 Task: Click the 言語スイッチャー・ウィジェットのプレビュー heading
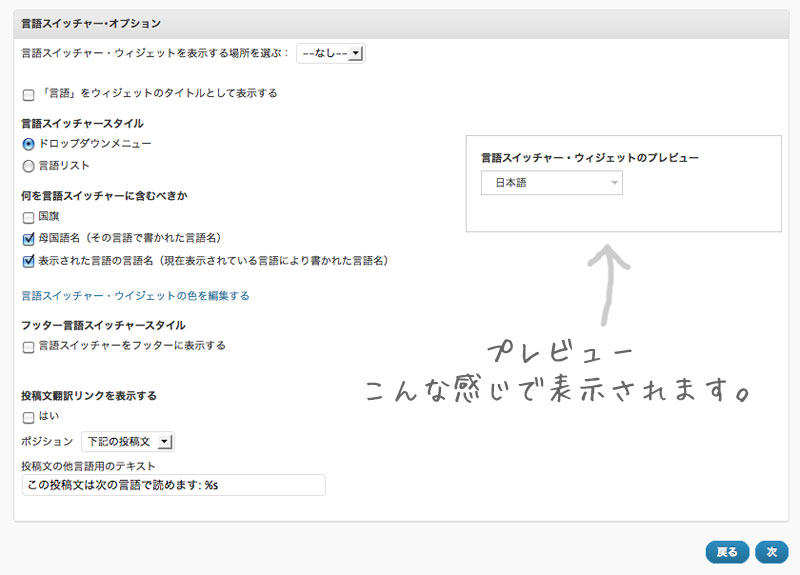click(x=589, y=158)
